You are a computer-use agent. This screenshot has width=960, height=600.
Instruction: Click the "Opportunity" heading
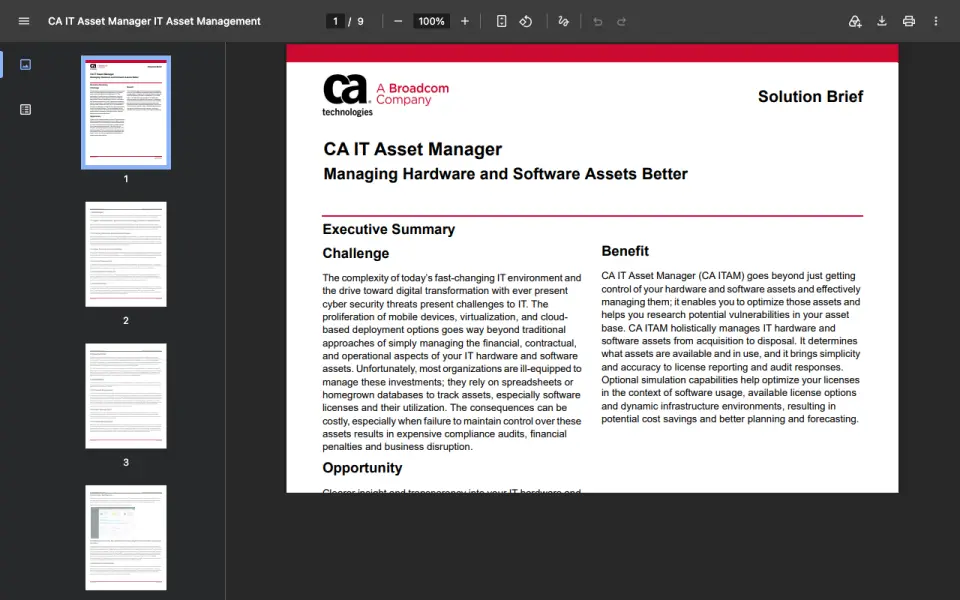(362, 468)
